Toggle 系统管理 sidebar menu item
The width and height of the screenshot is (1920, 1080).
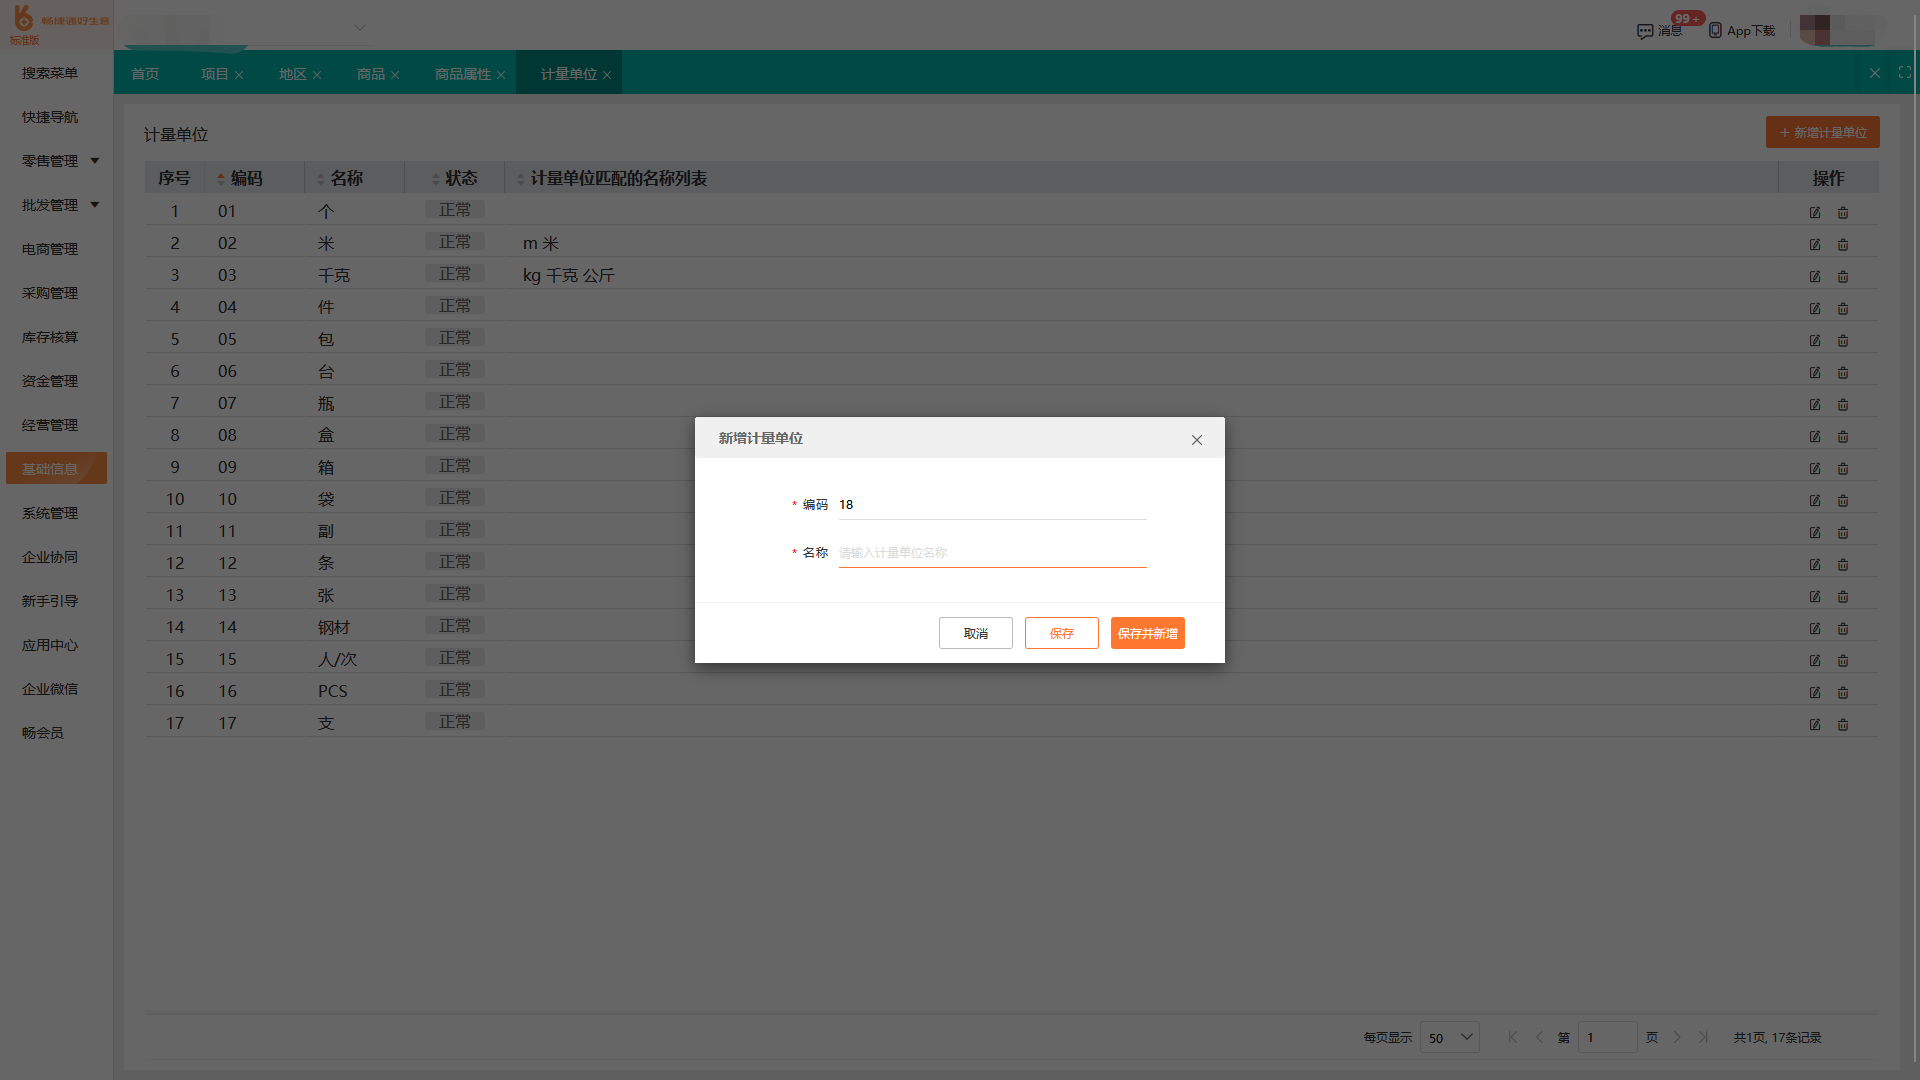pyautogui.click(x=57, y=512)
